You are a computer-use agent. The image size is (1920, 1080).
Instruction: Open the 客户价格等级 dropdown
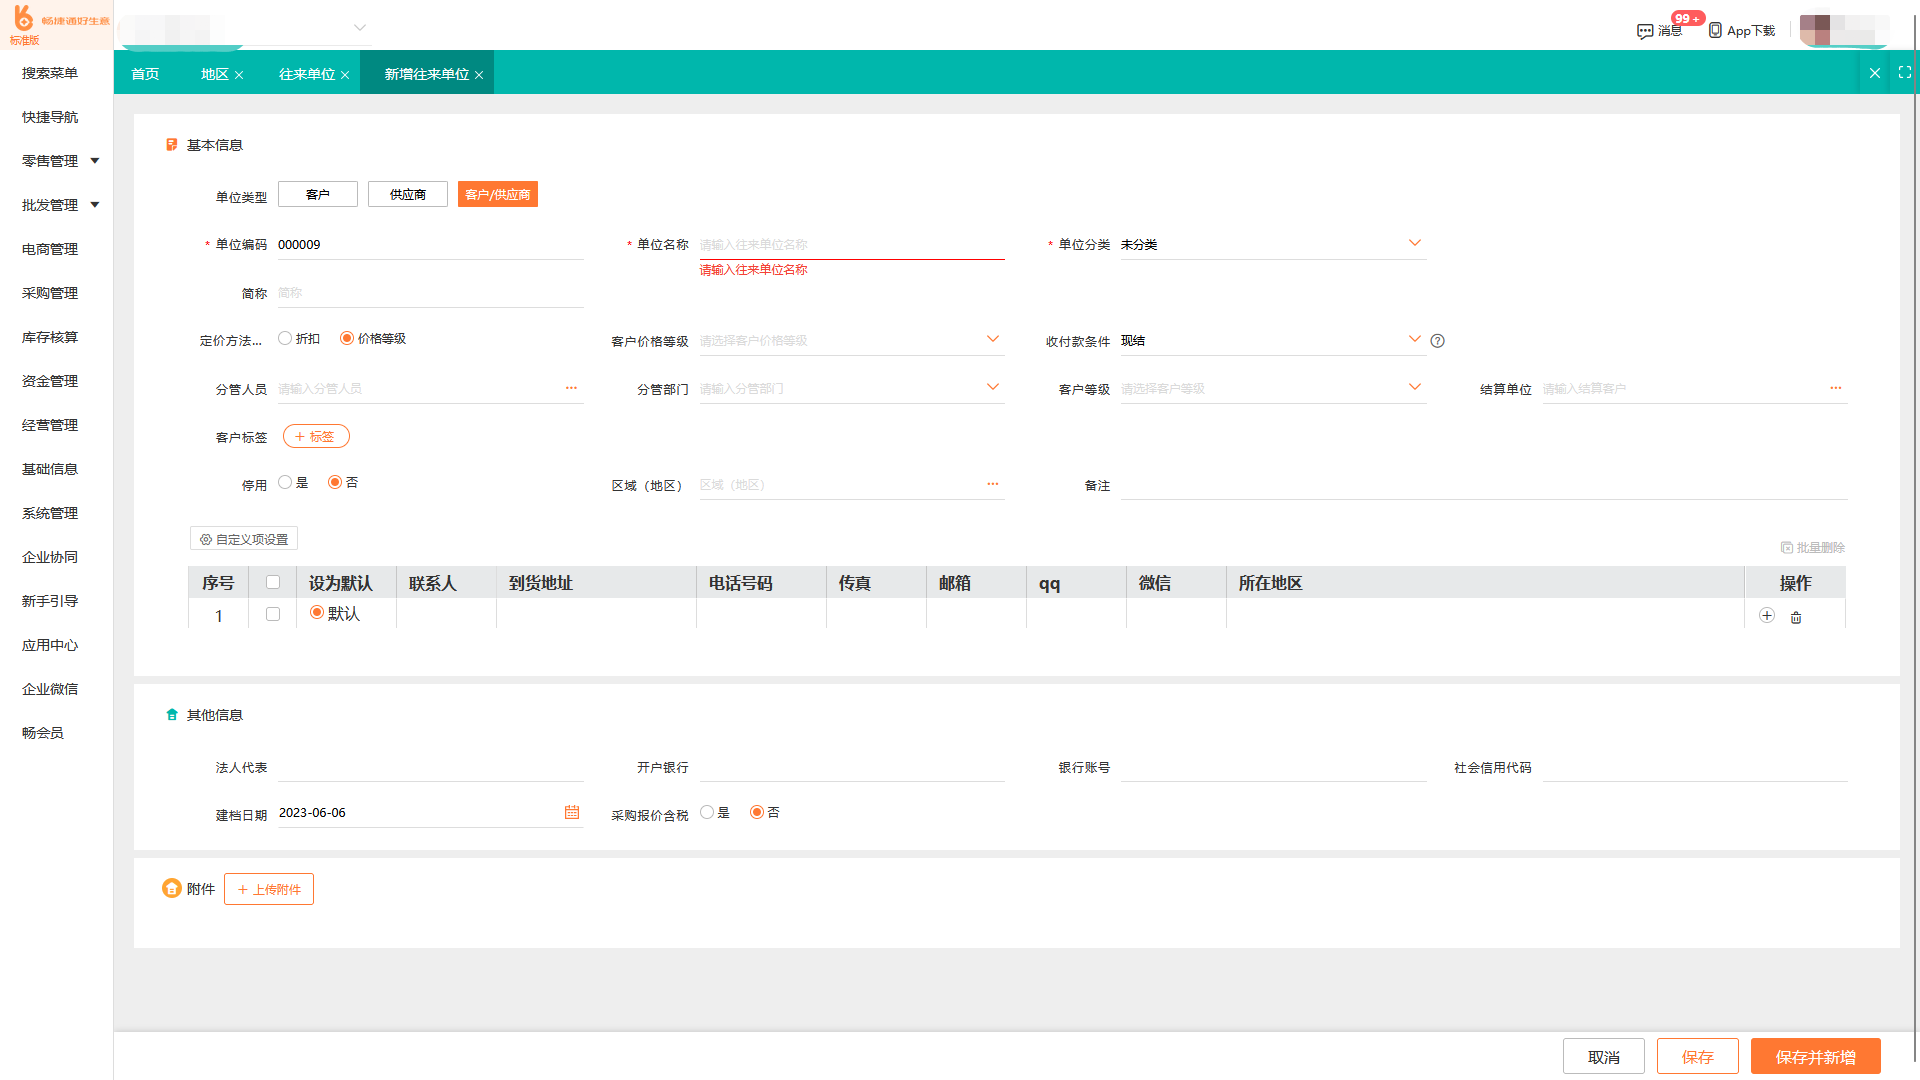click(994, 340)
